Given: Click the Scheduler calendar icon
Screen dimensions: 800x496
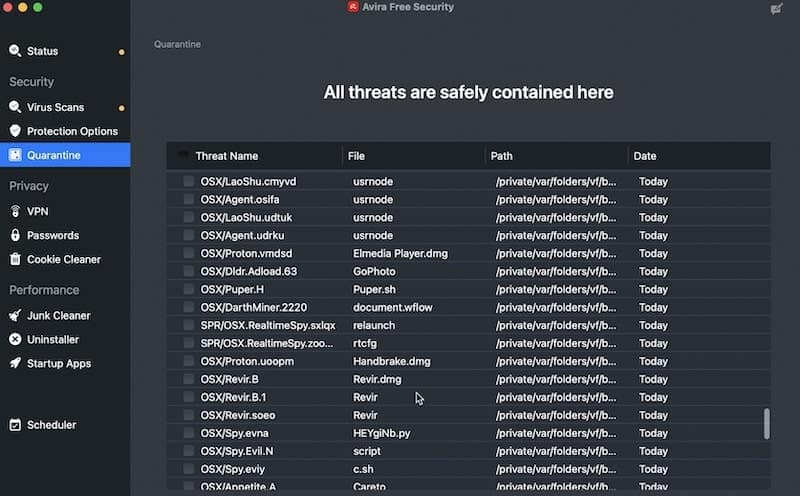Looking at the screenshot, I should coord(15,425).
